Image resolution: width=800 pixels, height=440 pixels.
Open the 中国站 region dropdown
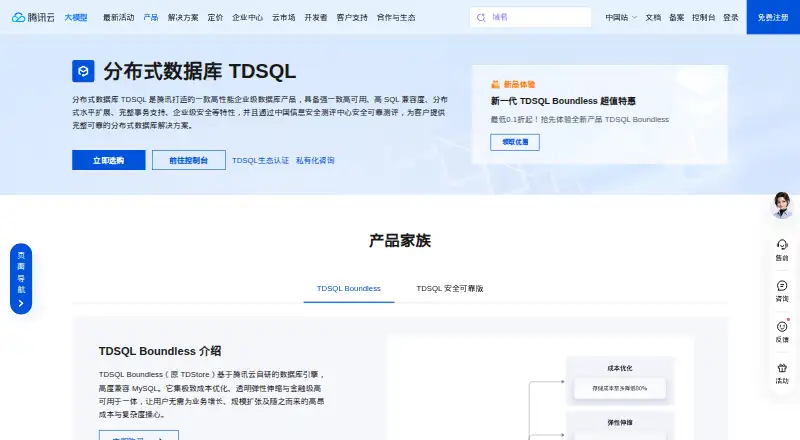tap(621, 17)
